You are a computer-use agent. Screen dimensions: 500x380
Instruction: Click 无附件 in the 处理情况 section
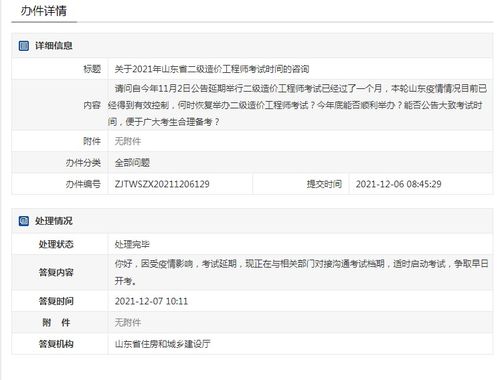point(128,322)
